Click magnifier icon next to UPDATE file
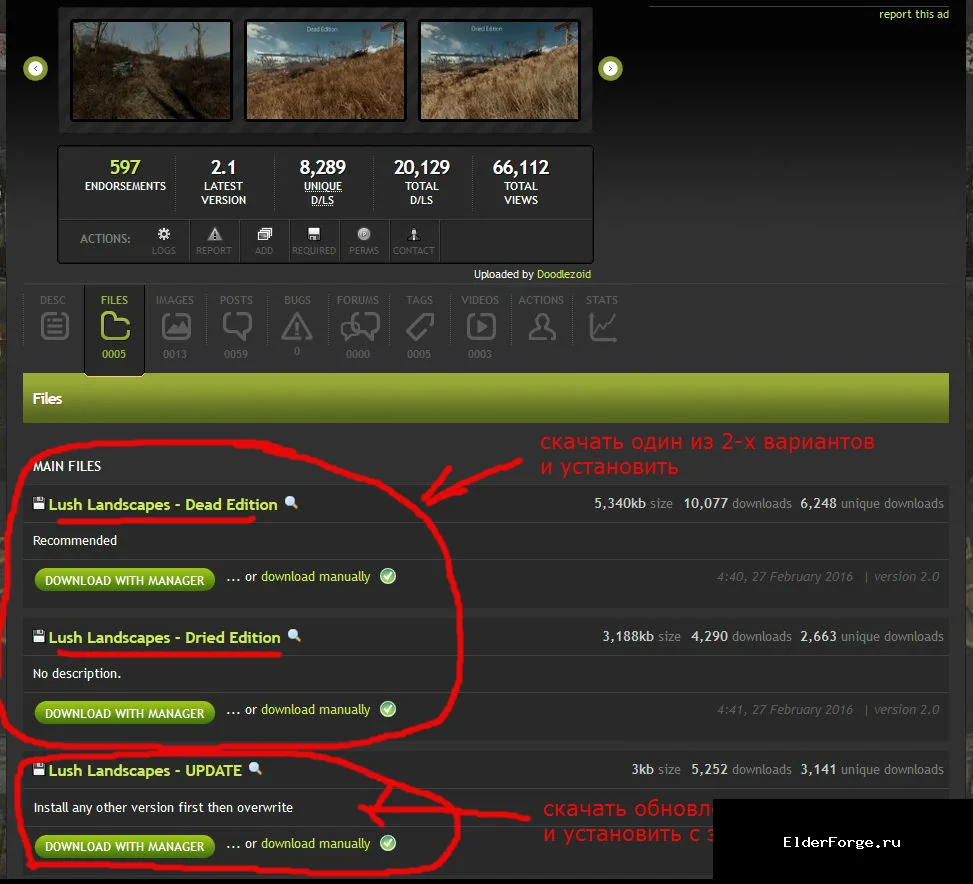This screenshot has height=884, width=973. click(255, 769)
